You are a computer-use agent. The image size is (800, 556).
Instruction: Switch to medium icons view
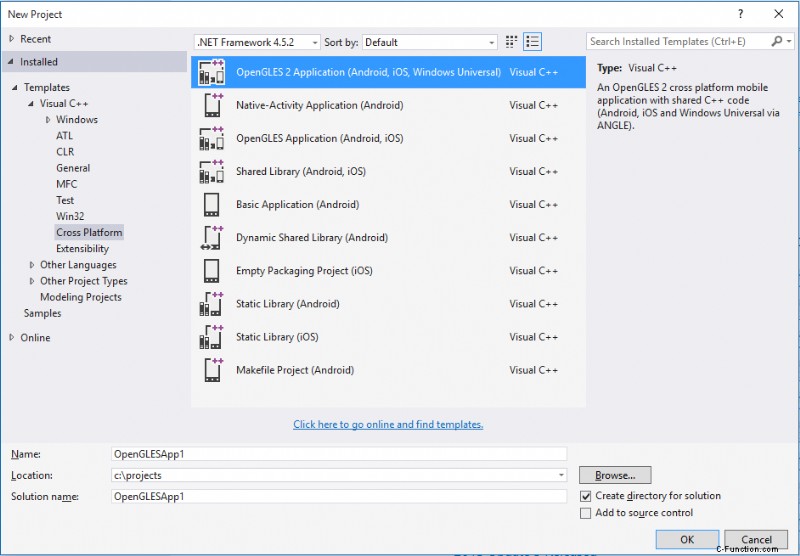pos(512,42)
